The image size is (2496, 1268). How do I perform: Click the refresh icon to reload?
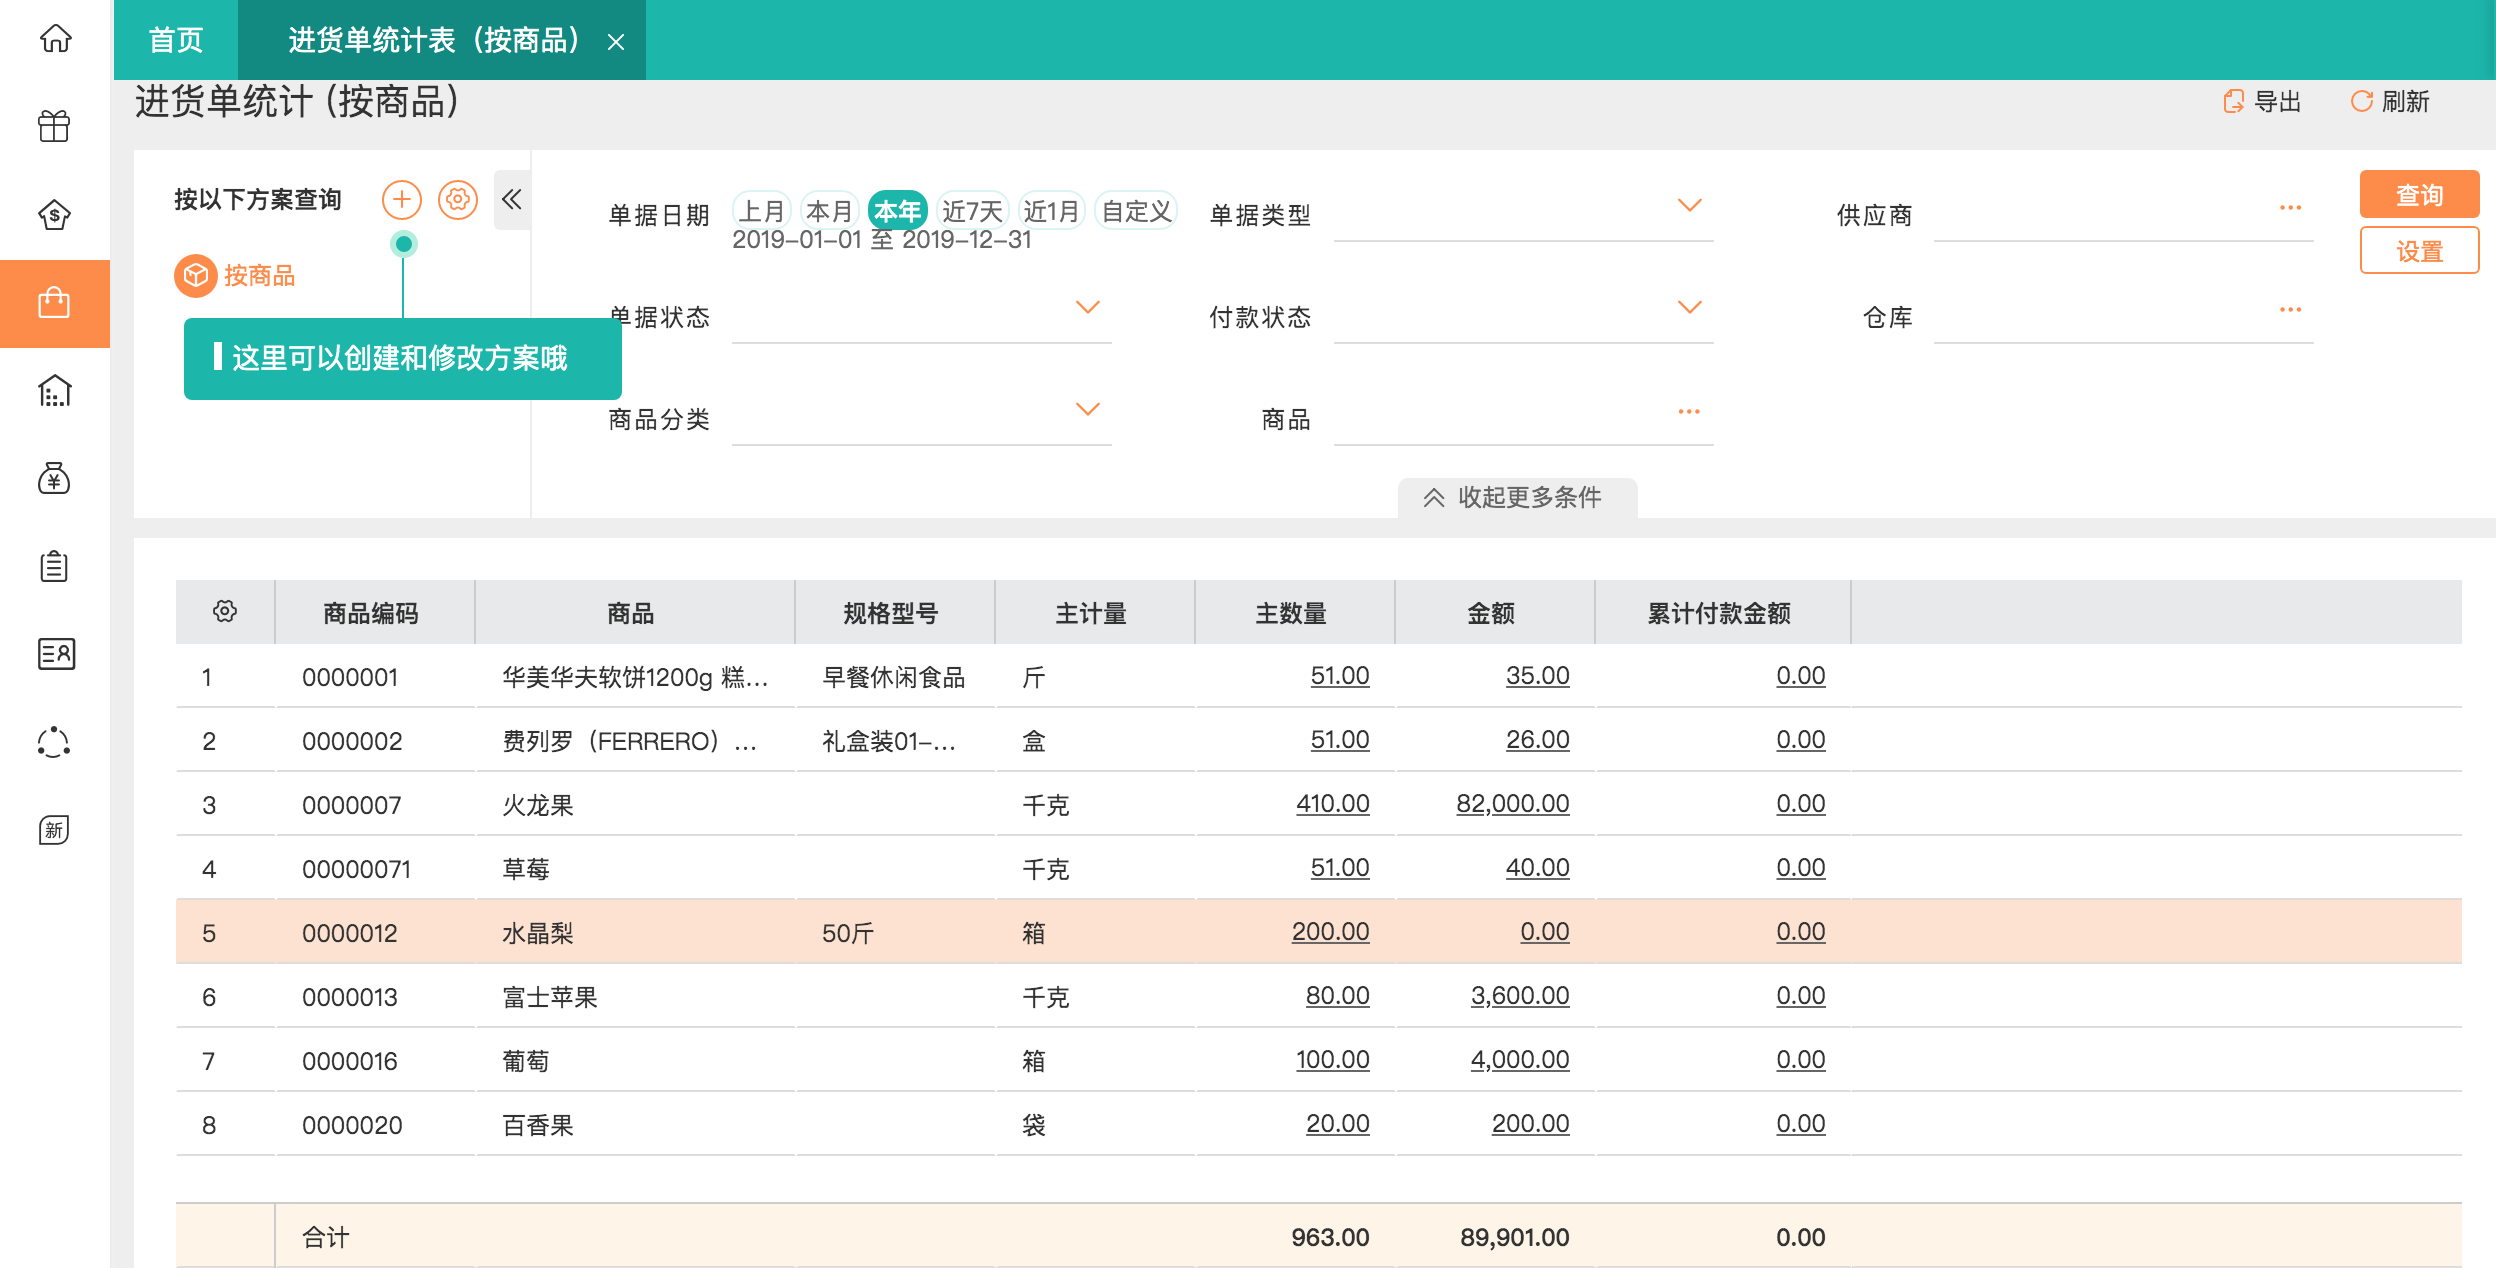[2360, 104]
